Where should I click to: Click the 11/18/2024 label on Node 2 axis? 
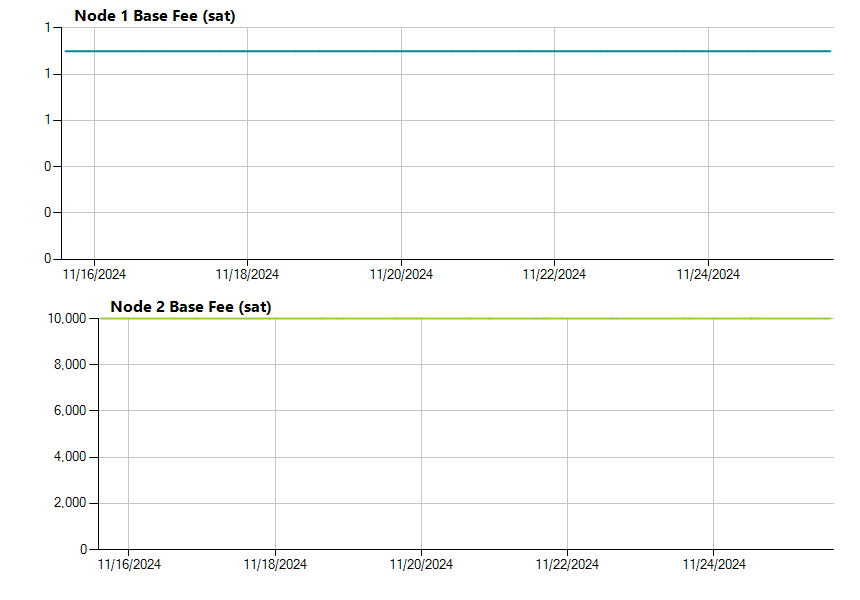[273, 563]
